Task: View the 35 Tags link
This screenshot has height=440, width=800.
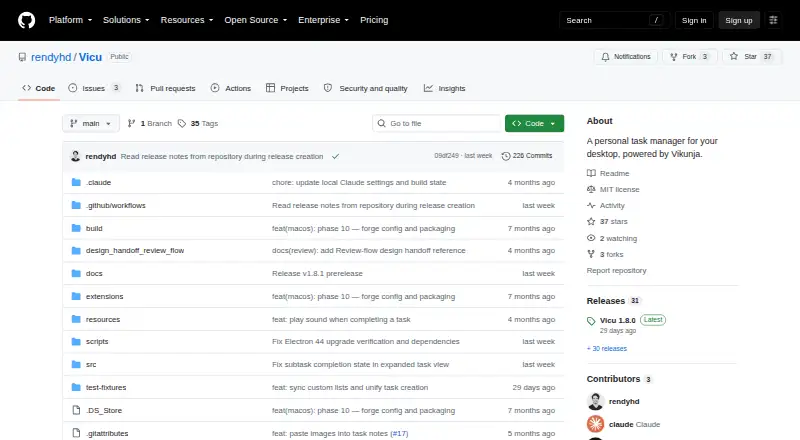Action: point(197,124)
